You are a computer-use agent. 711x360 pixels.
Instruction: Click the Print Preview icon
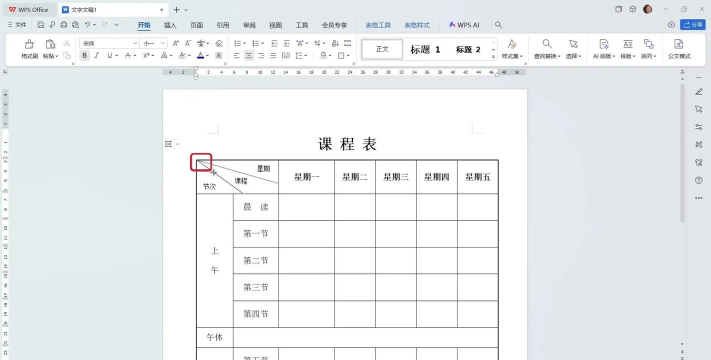(76, 25)
